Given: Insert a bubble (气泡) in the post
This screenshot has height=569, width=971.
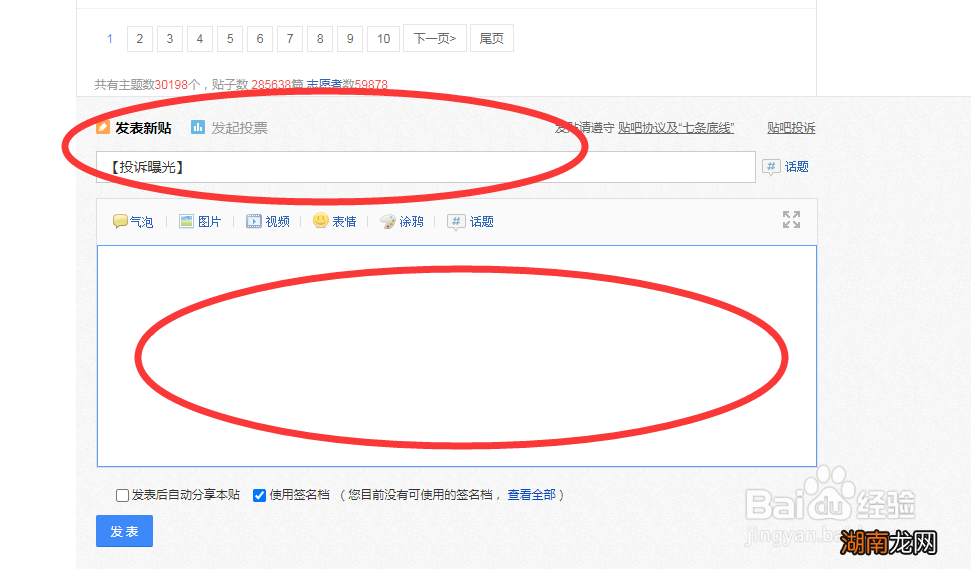Looking at the screenshot, I should coord(133,221).
